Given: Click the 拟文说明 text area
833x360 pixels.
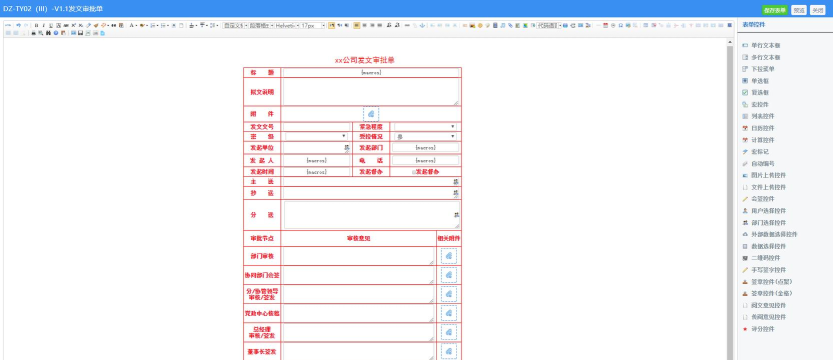Looking at the screenshot, I should [371, 92].
